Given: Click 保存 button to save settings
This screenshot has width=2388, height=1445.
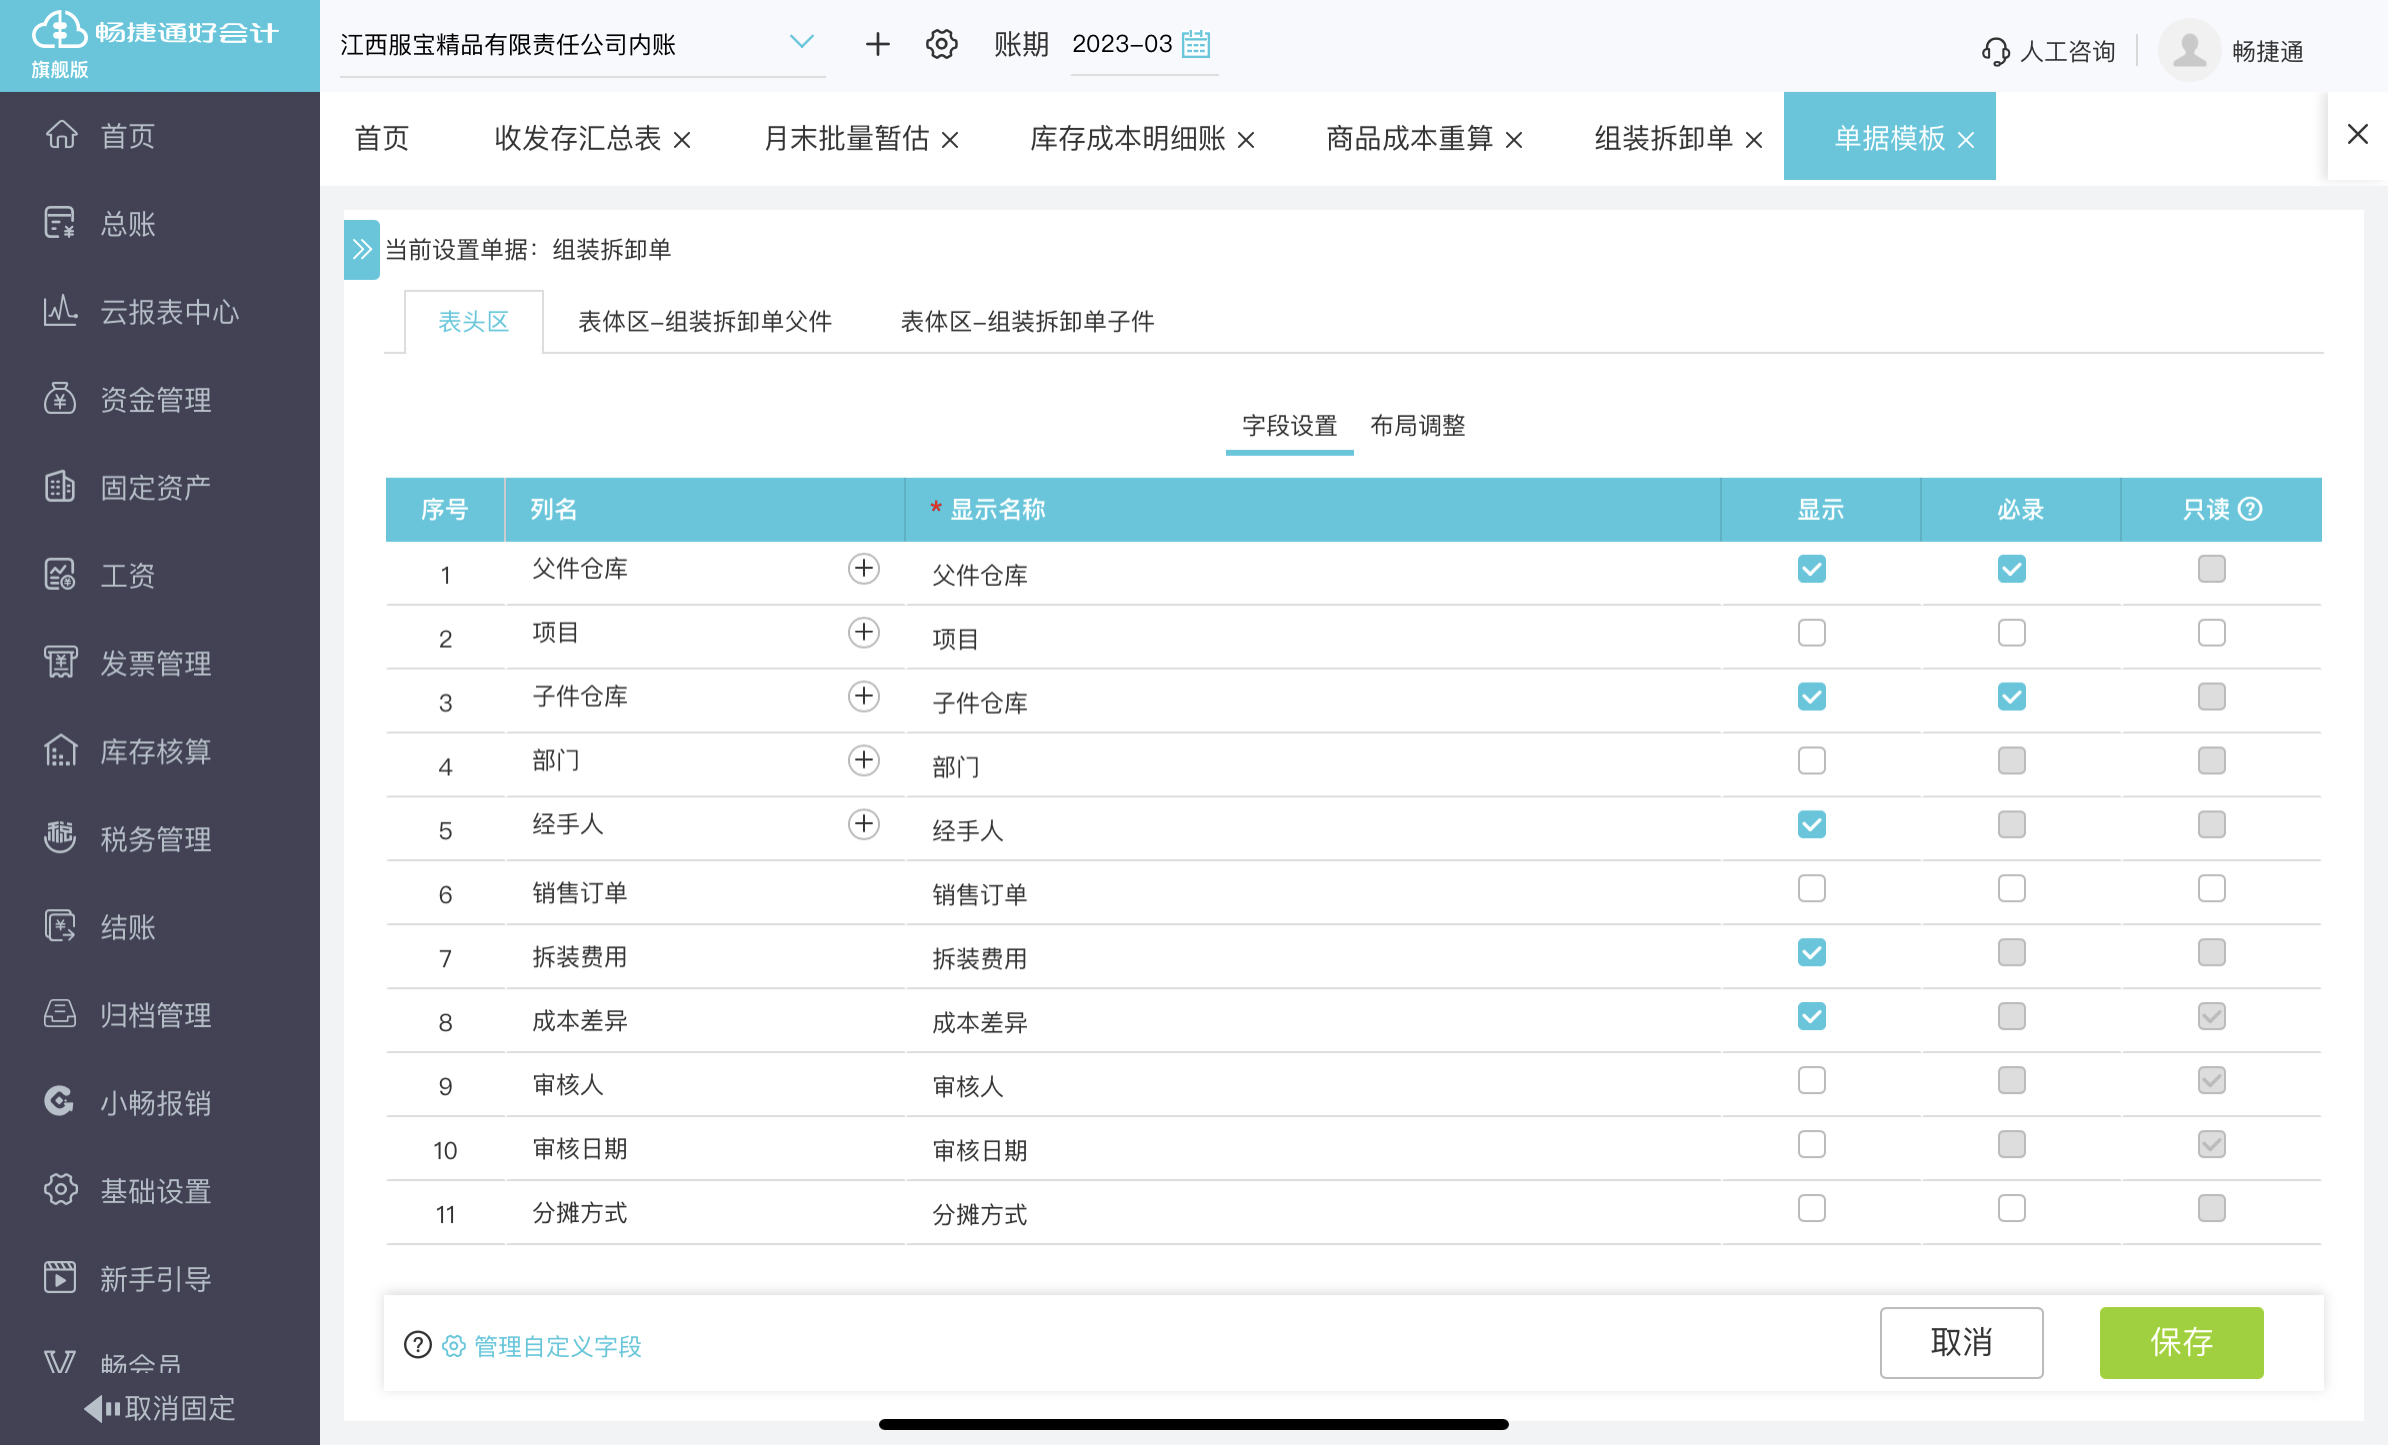Looking at the screenshot, I should tap(2183, 1344).
